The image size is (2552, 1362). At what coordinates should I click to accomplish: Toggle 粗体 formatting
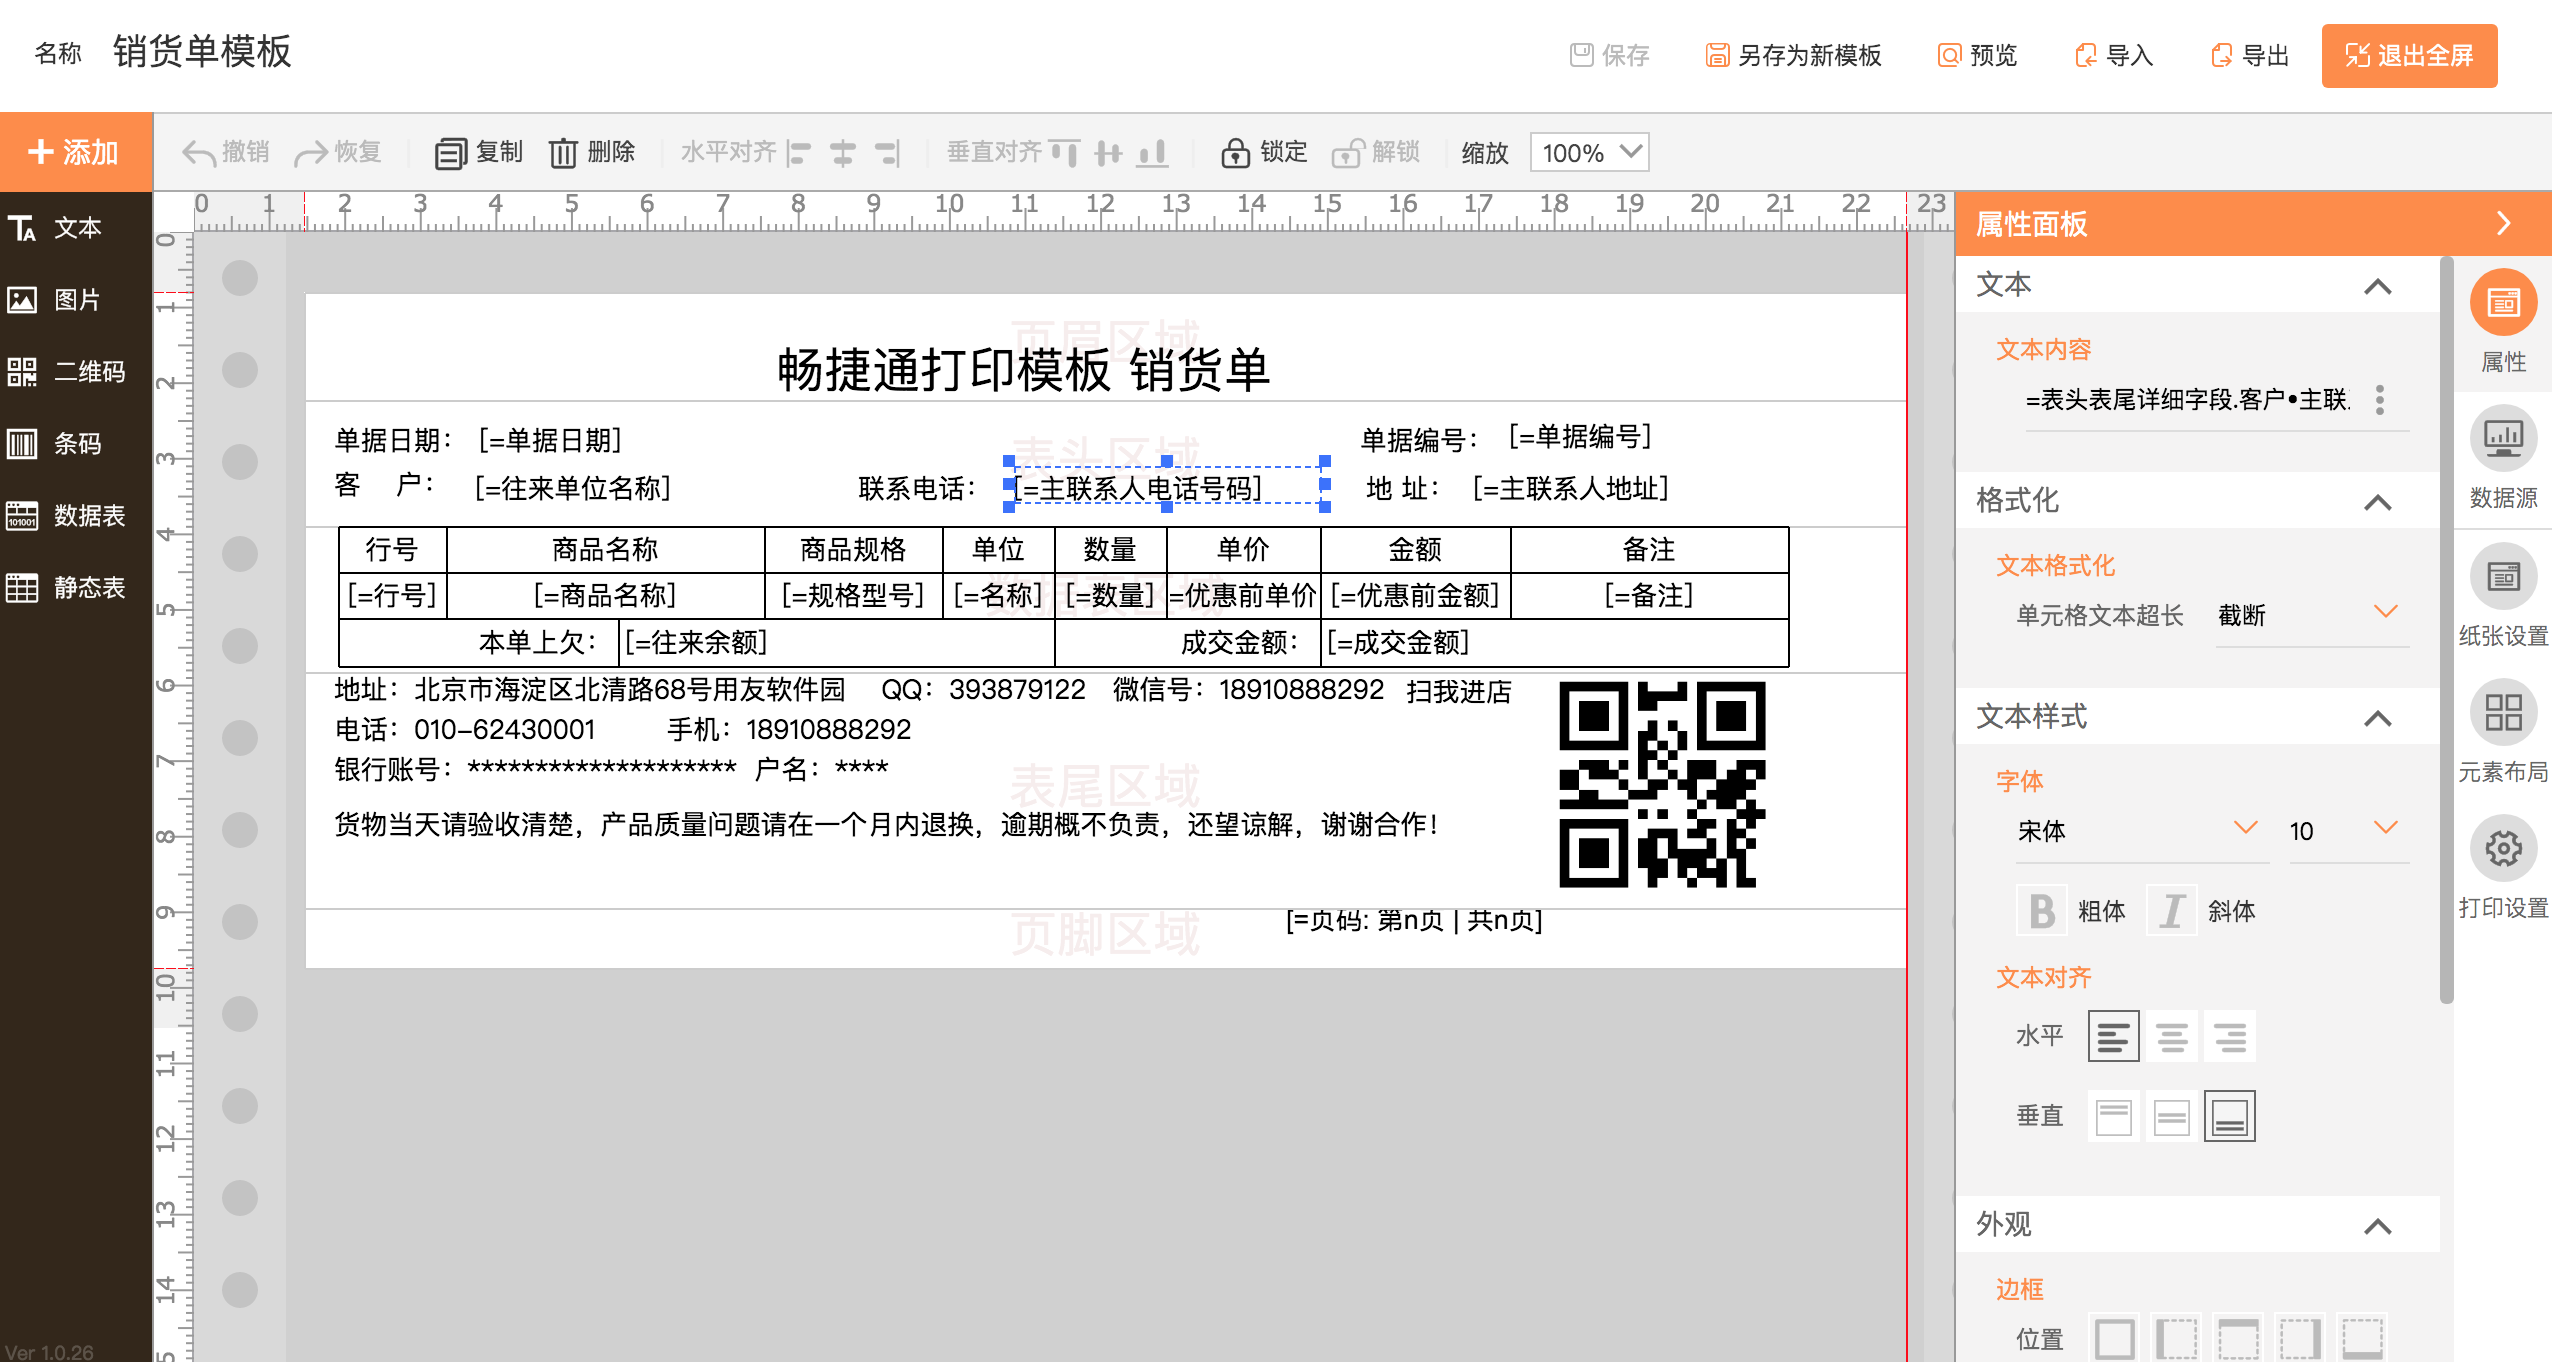pos(2037,910)
